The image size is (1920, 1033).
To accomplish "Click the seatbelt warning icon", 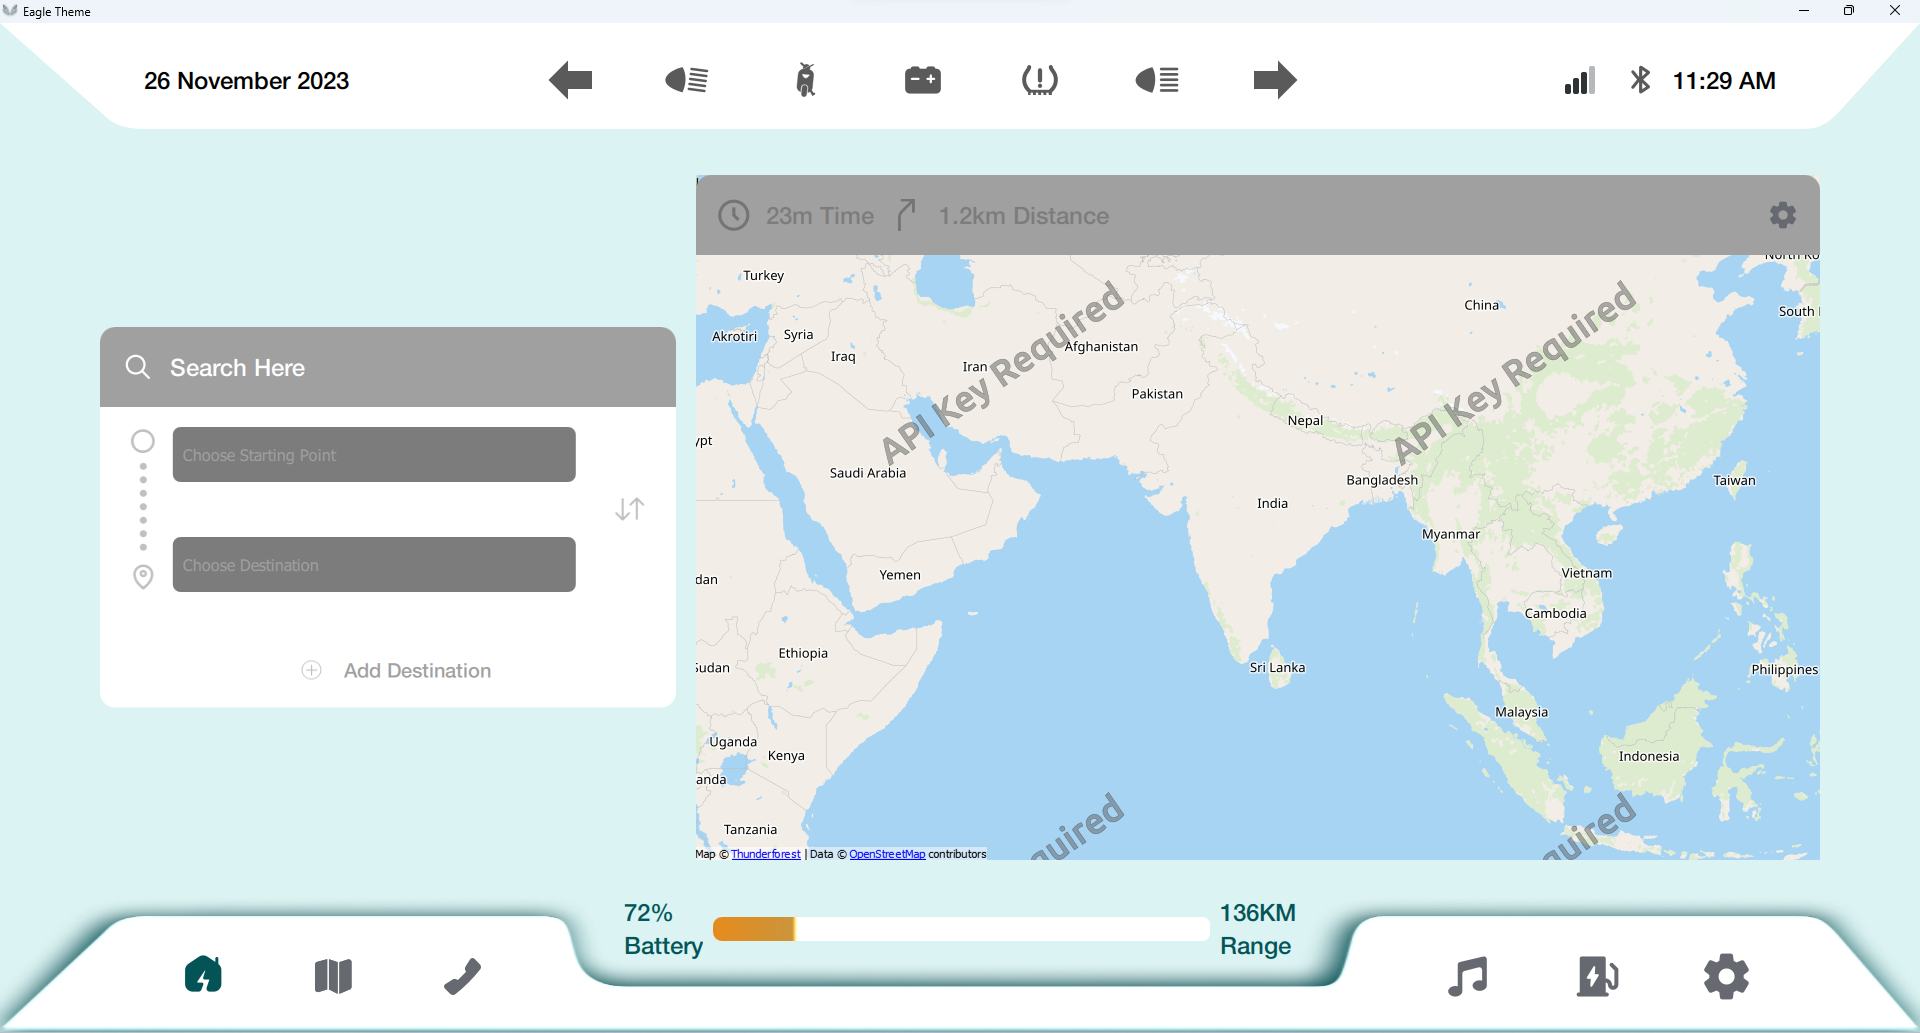I will click(806, 80).
